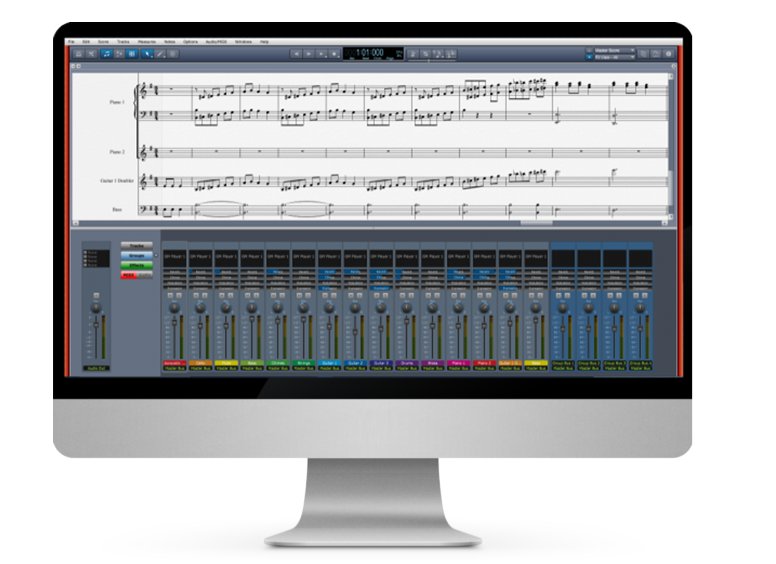Click the pan knob on Group Bus 1
The width and height of the screenshot is (776, 564).
coord(563,309)
